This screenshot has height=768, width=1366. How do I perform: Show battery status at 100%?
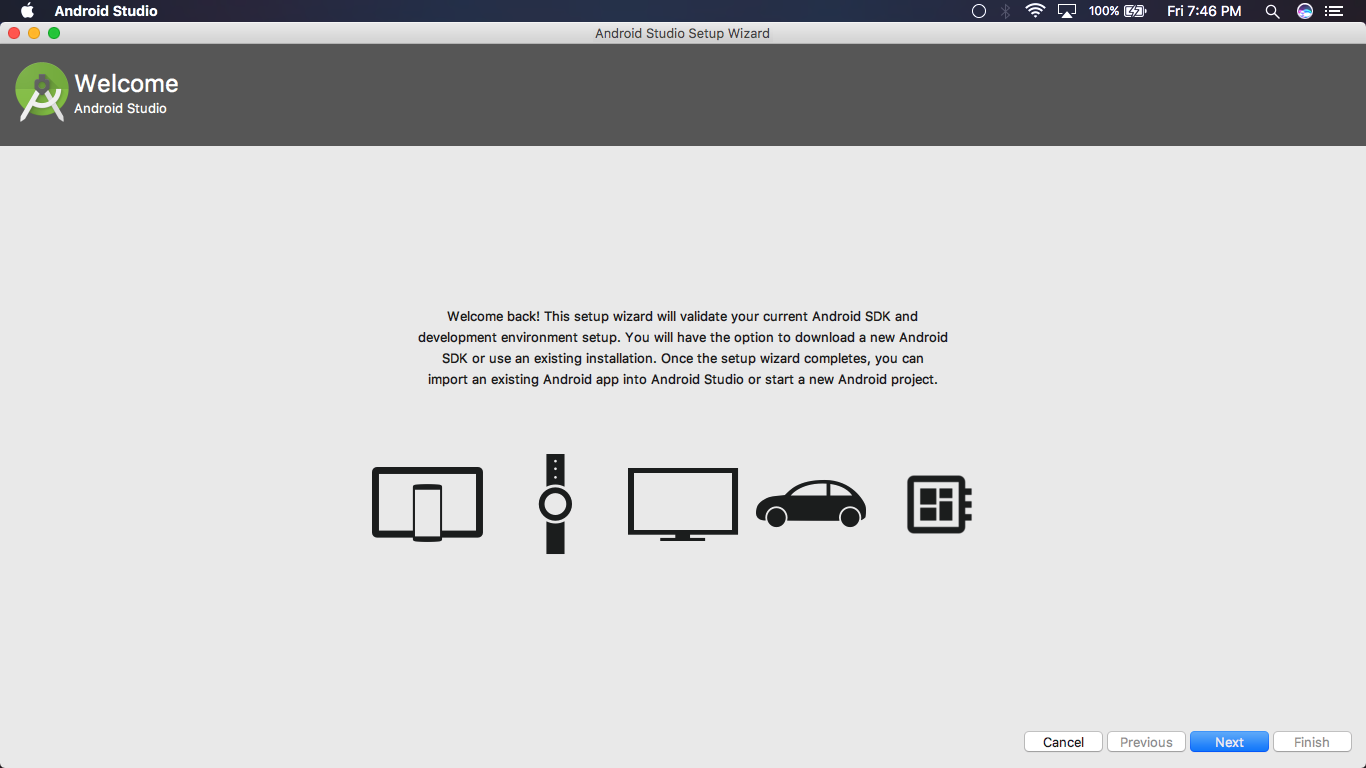[1117, 11]
